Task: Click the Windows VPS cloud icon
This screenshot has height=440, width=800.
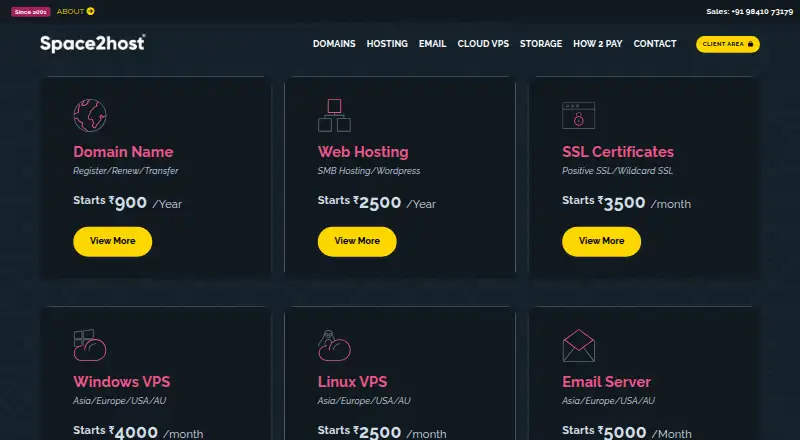Action: 90,345
